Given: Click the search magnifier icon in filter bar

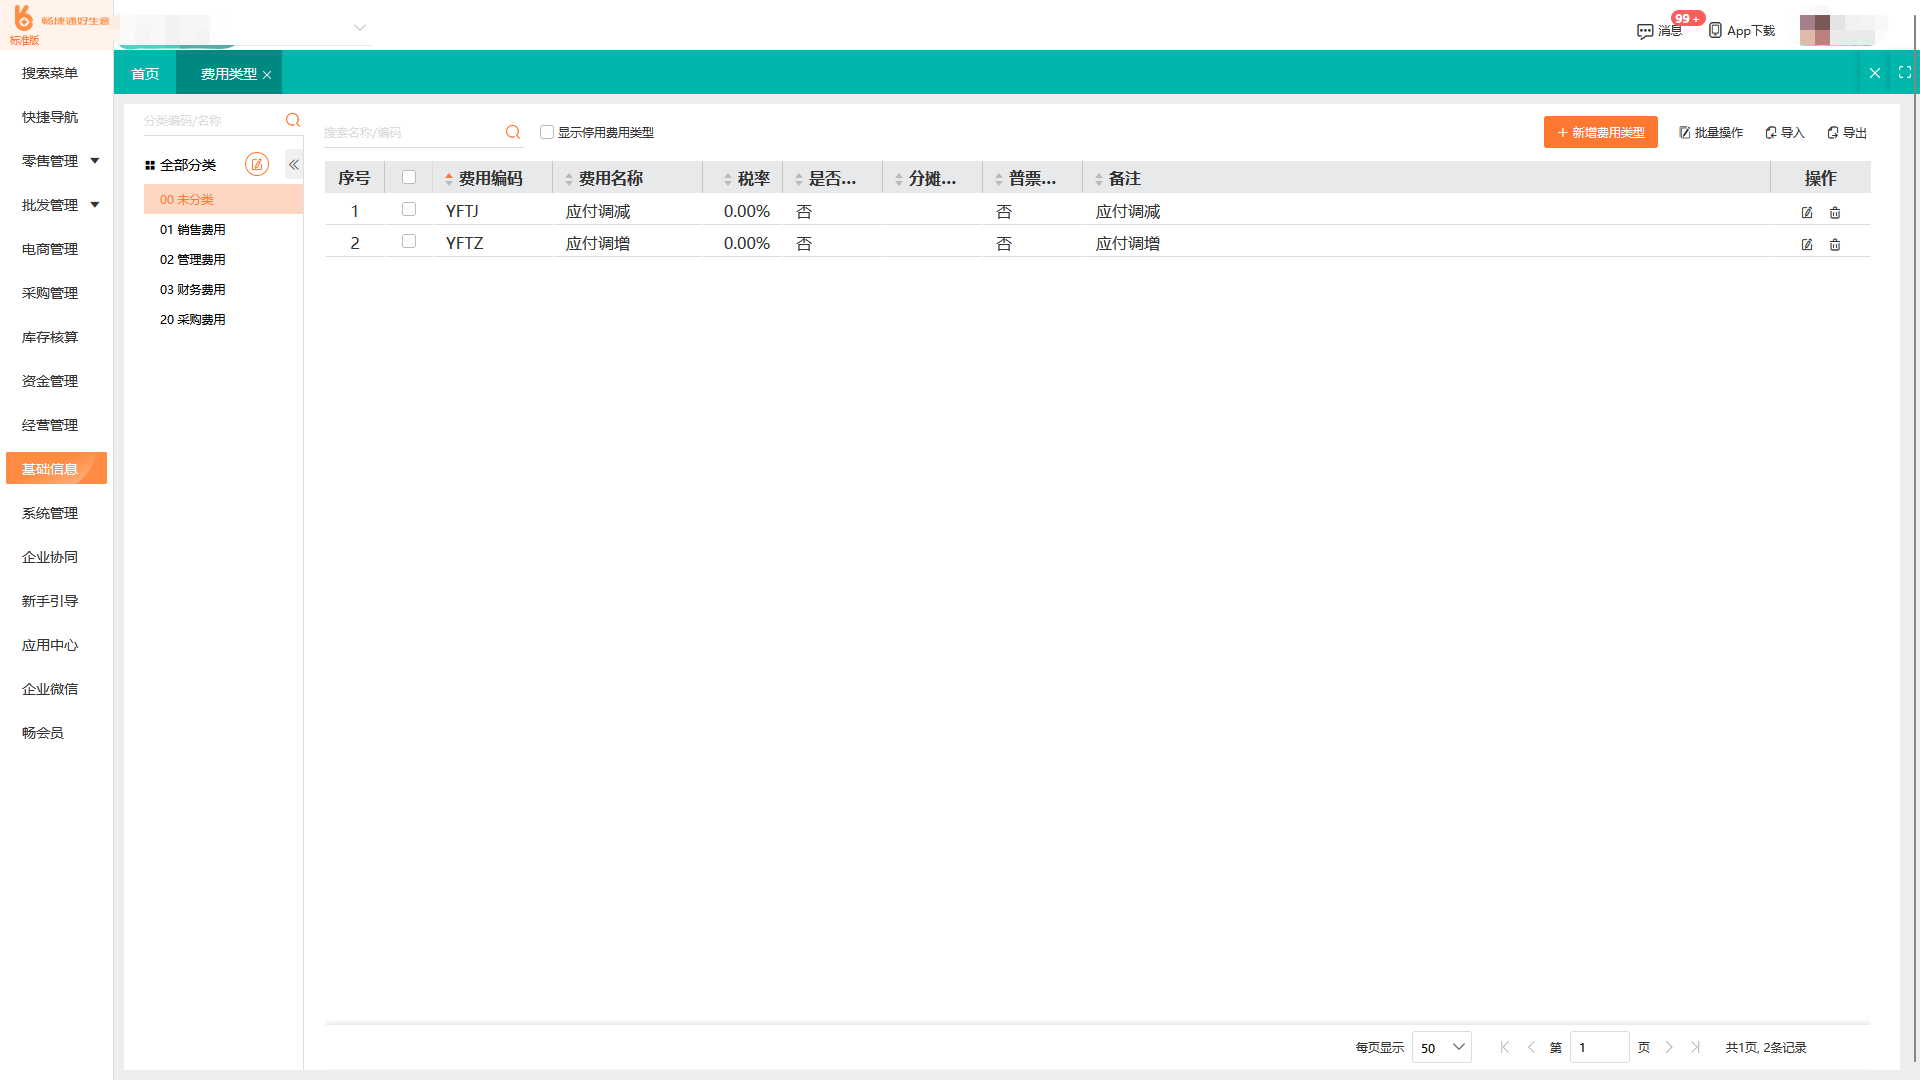Looking at the screenshot, I should [513, 132].
